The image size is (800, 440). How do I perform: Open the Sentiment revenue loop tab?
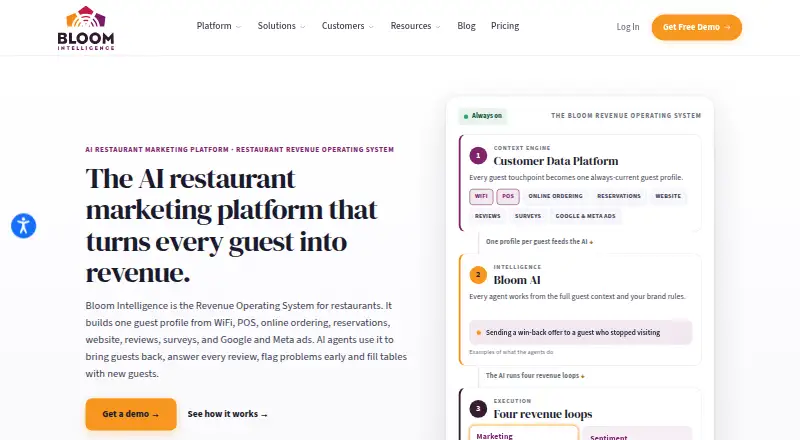pyautogui.click(x=637, y=434)
